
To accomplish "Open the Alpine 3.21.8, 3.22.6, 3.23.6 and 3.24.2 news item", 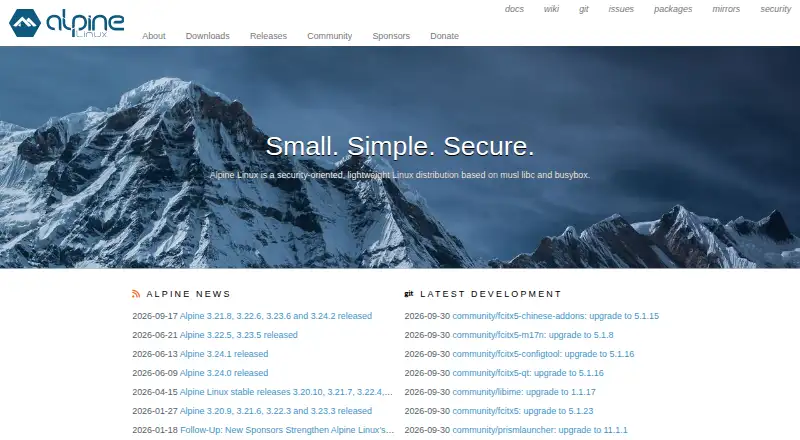I will [276, 316].
